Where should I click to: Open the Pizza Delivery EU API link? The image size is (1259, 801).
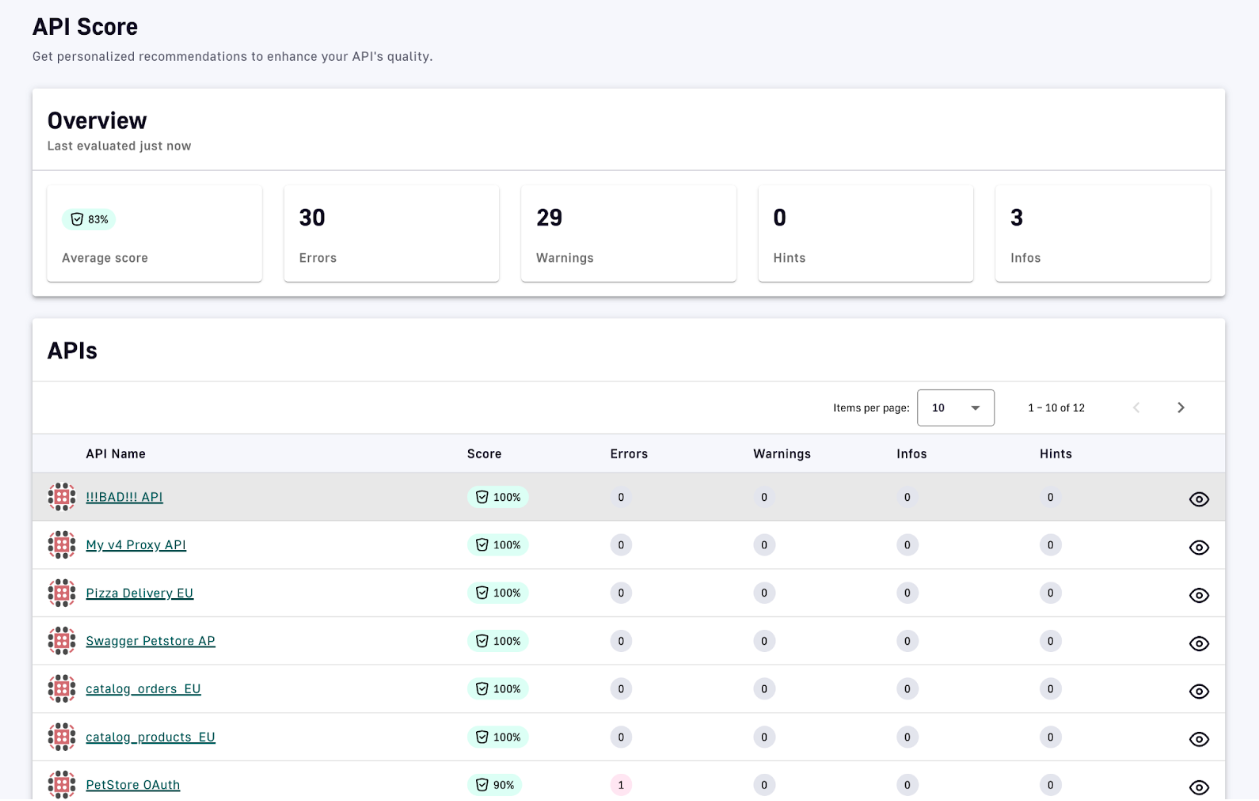click(139, 593)
